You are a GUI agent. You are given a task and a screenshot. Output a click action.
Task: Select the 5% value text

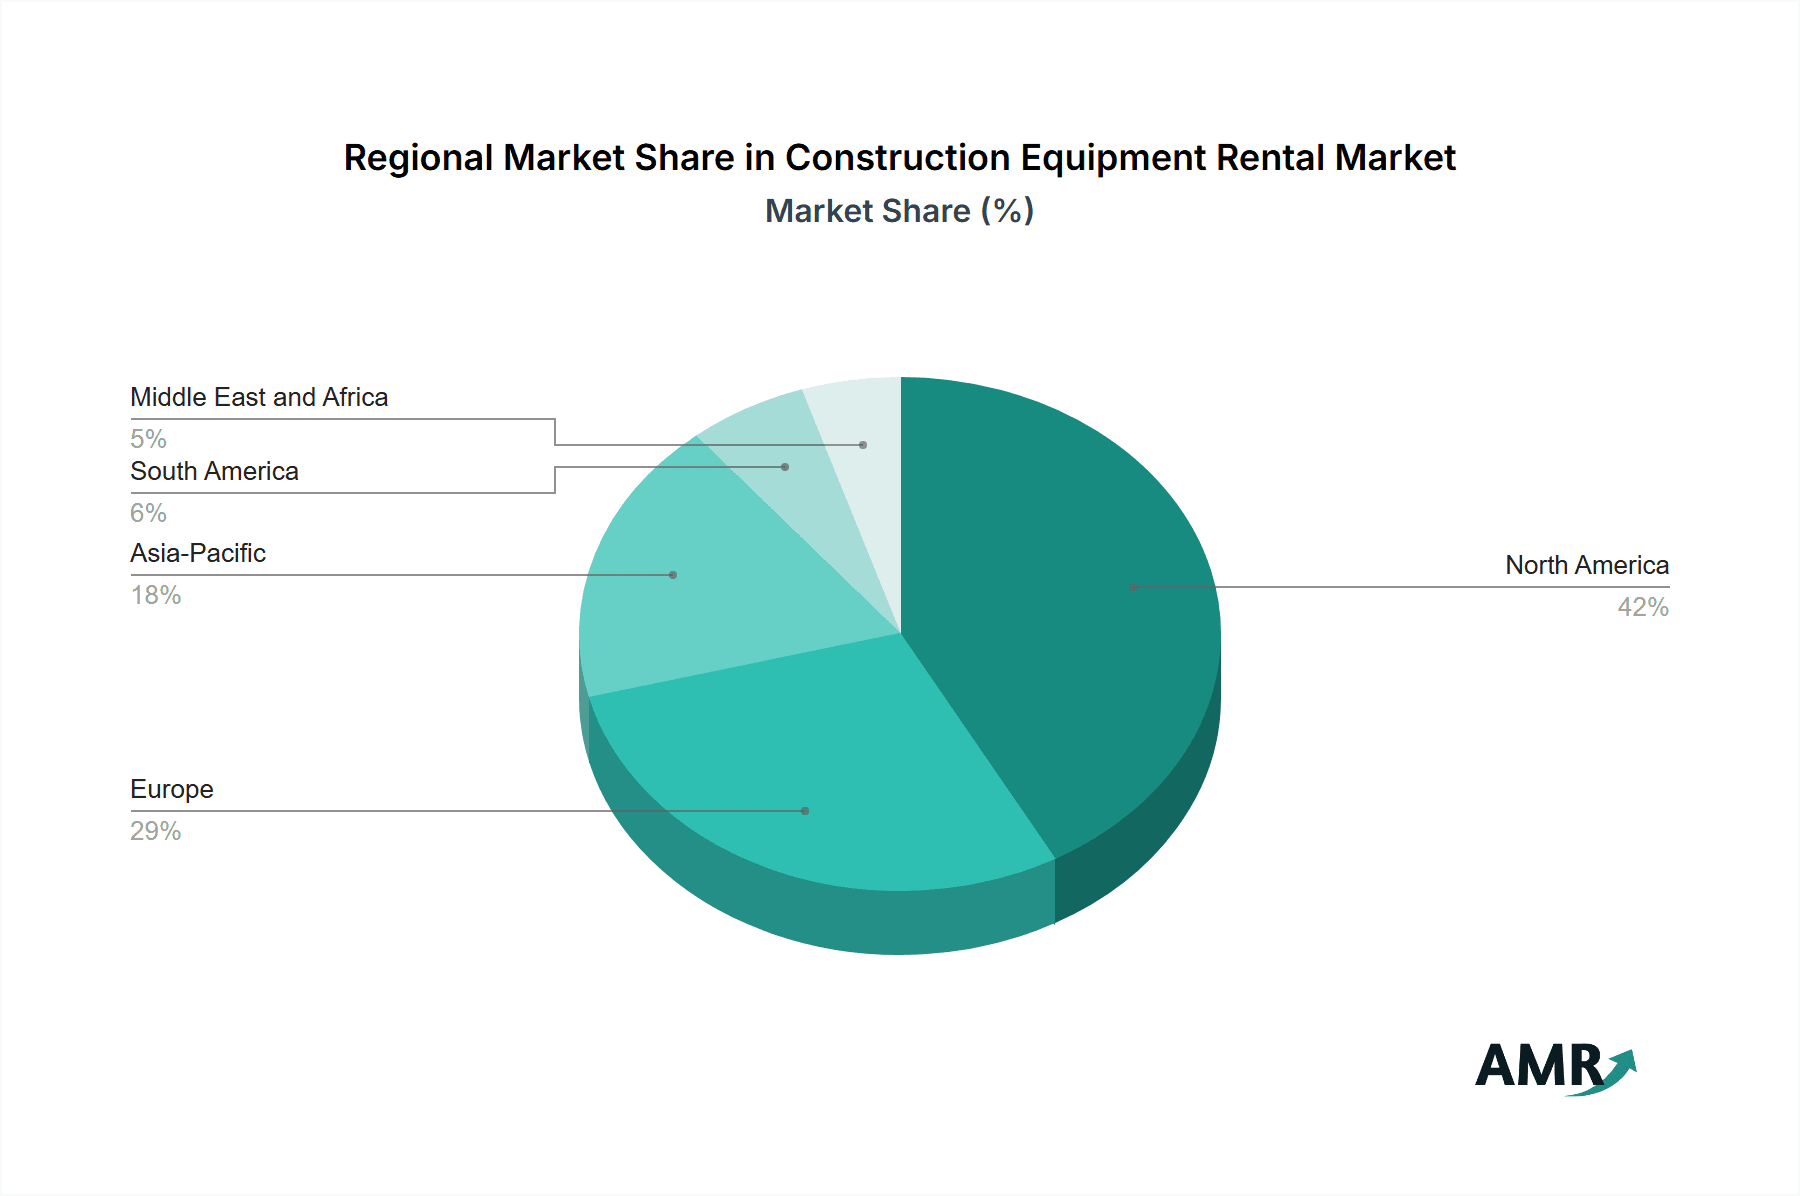click(148, 438)
